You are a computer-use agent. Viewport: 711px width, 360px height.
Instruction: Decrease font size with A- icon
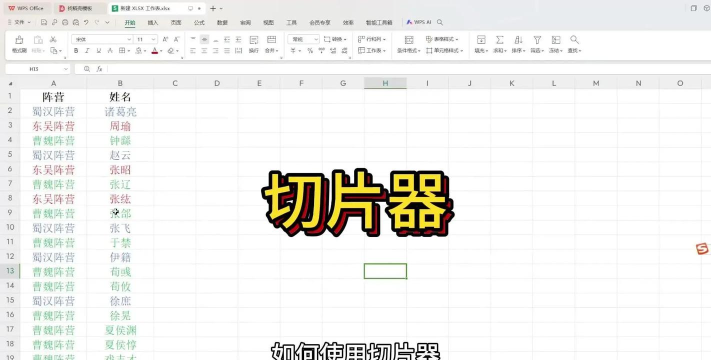176,39
